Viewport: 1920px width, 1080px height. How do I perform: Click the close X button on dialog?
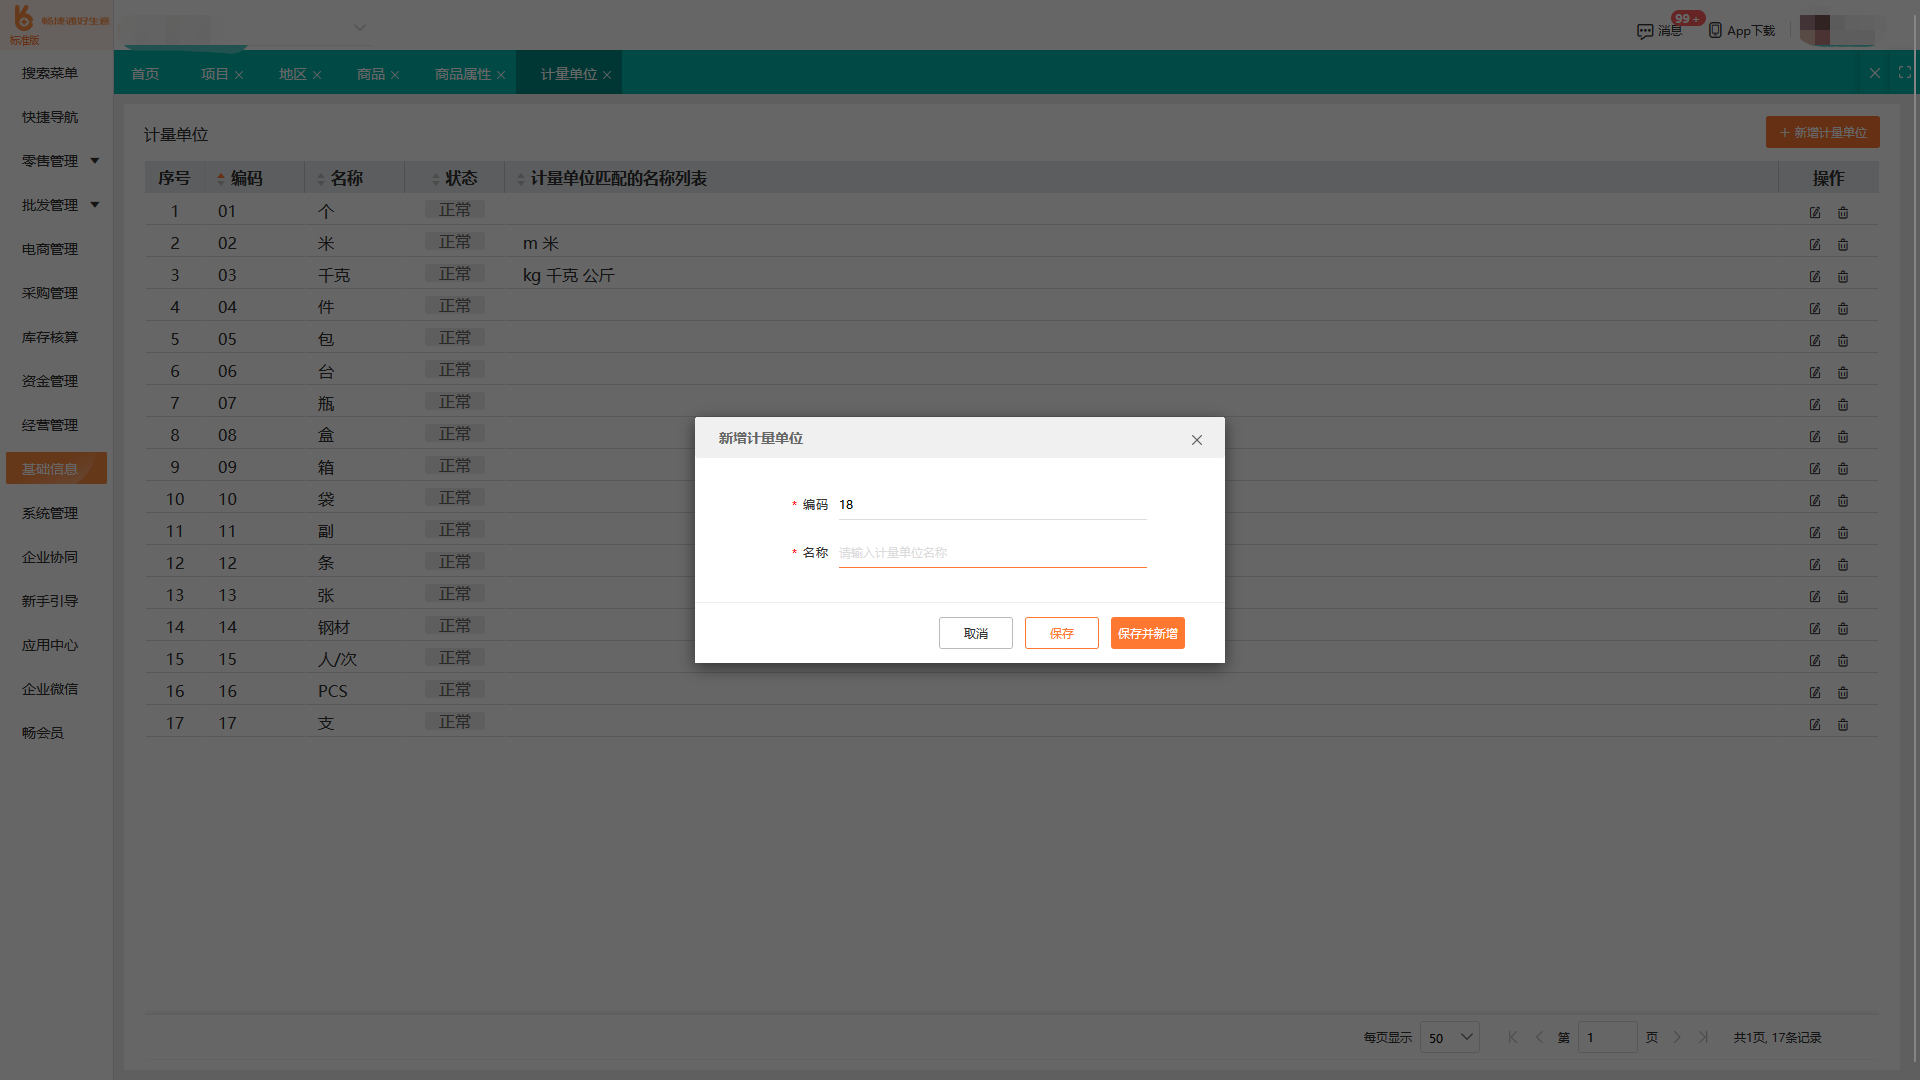pos(1197,439)
